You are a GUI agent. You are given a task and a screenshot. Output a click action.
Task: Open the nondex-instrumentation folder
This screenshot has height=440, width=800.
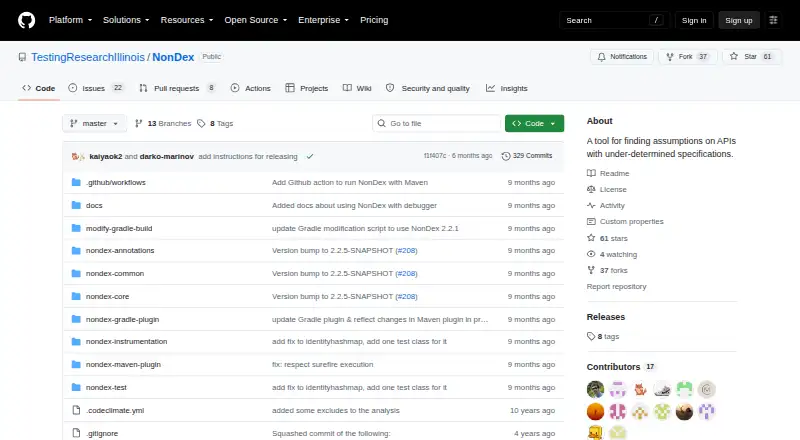point(127,341)
